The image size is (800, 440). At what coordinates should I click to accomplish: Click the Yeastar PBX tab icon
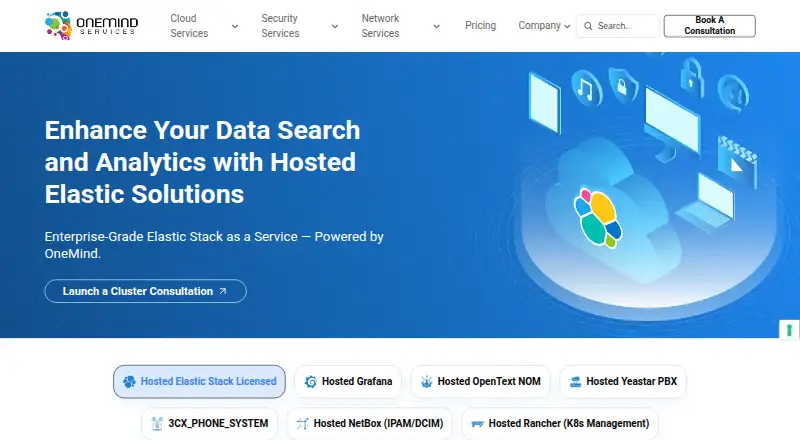(576, 381)
